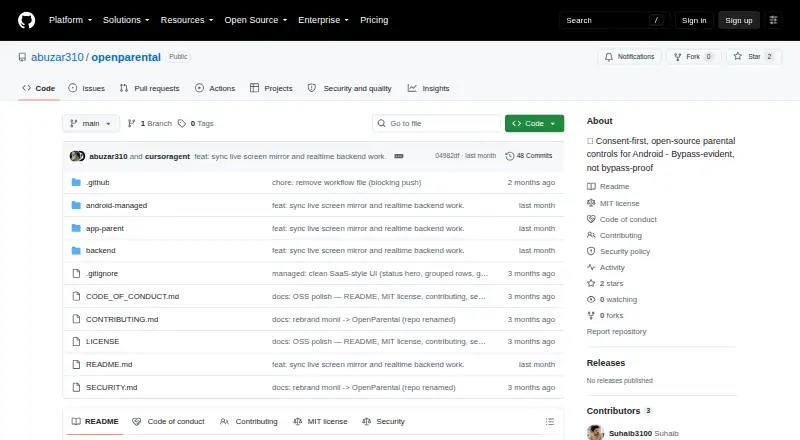Screen dimensions: 800x440
Task: Open the Enterprise dropdown
Action: (x=323, y=20)
